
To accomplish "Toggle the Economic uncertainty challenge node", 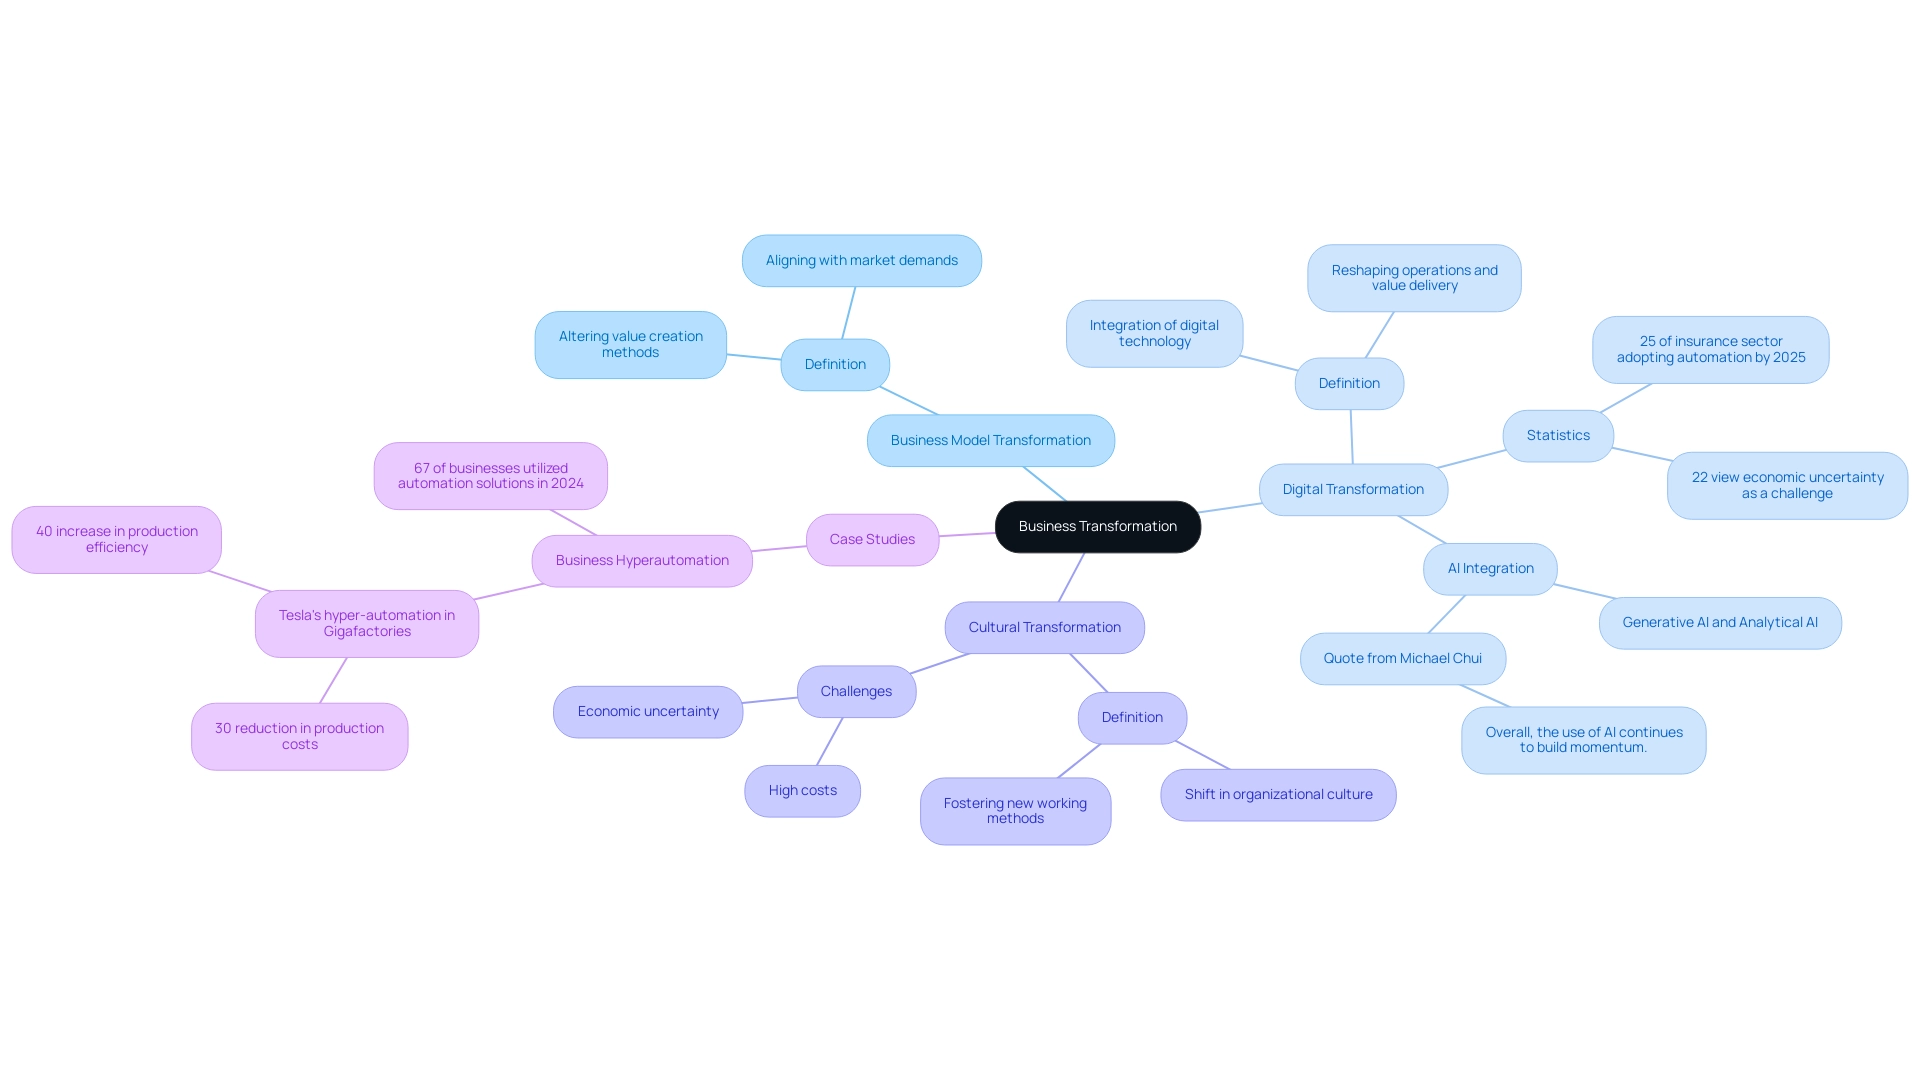I will click(647, 711).
